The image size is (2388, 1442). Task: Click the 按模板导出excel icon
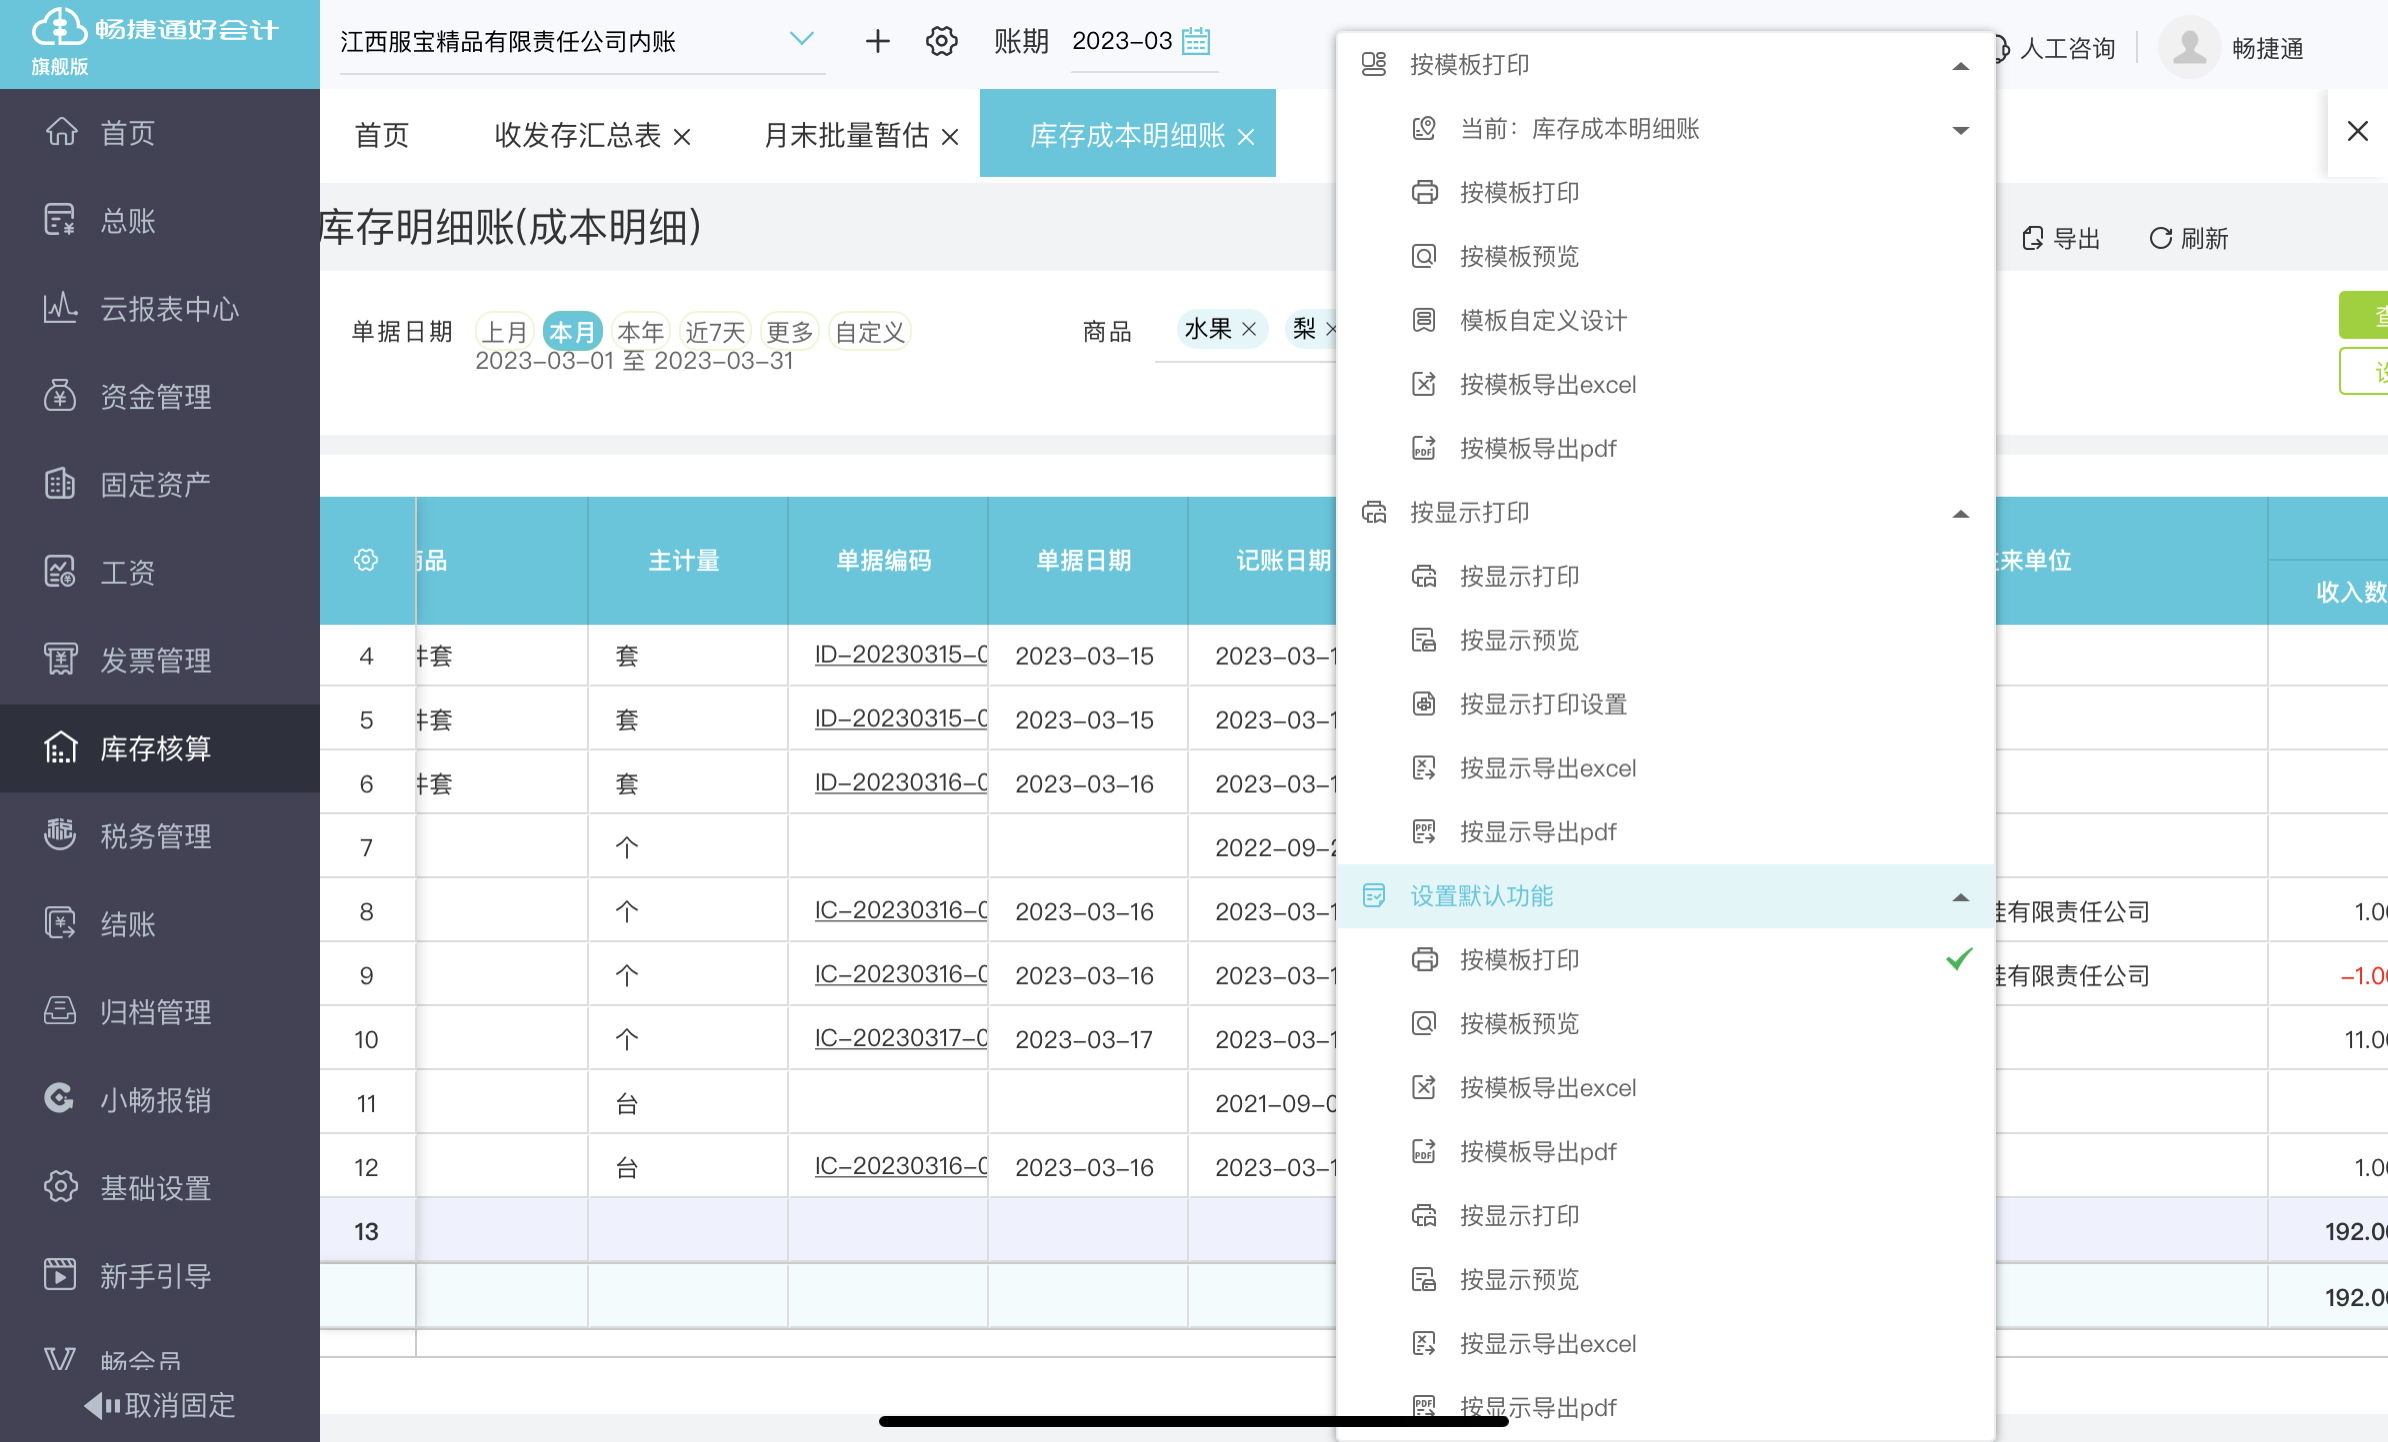click(1426, 384)
